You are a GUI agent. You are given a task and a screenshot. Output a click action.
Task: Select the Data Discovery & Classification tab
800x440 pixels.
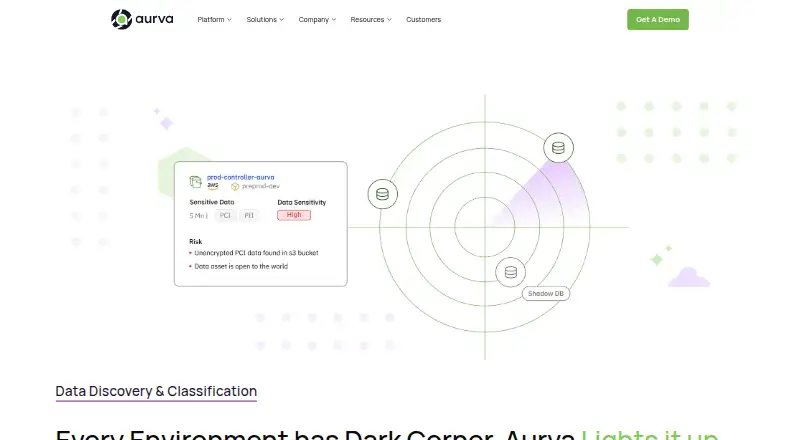click(156, 392)
